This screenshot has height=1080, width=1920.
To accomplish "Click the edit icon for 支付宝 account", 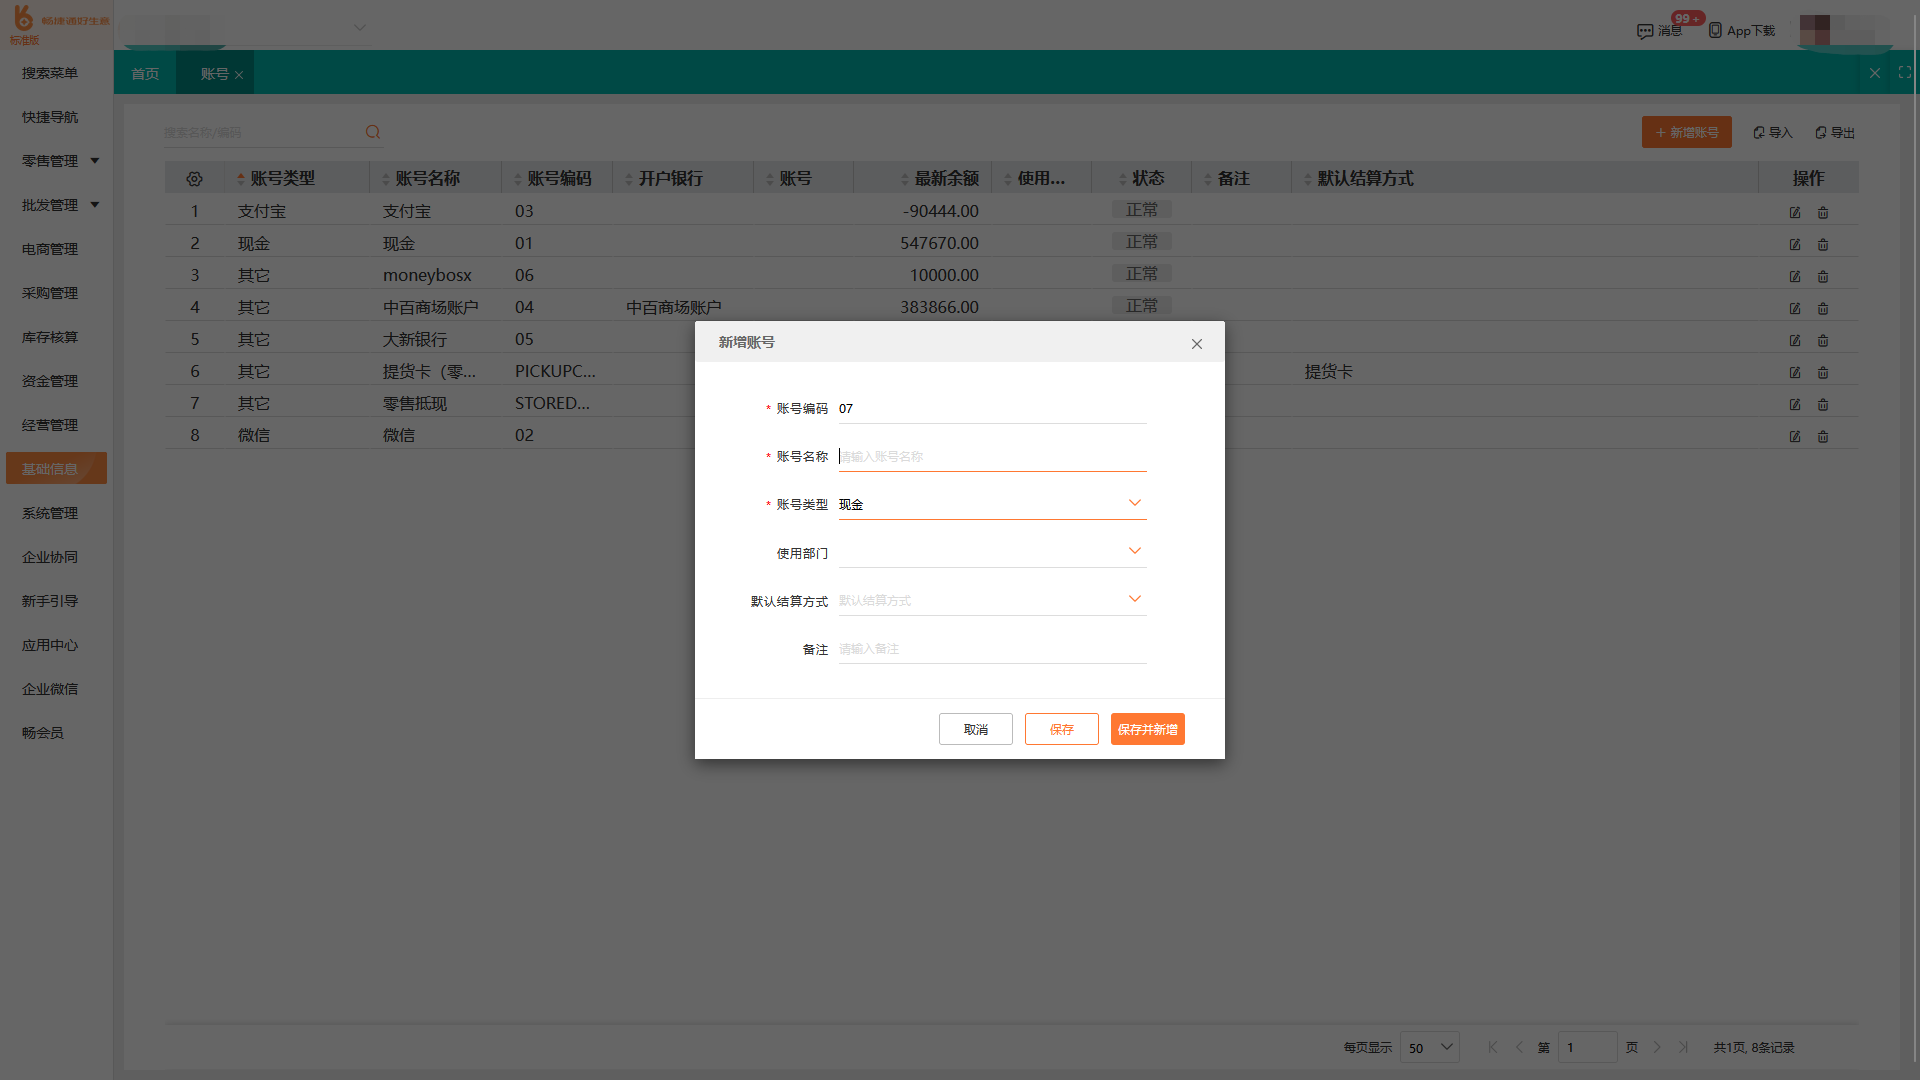I will 1795,212.
